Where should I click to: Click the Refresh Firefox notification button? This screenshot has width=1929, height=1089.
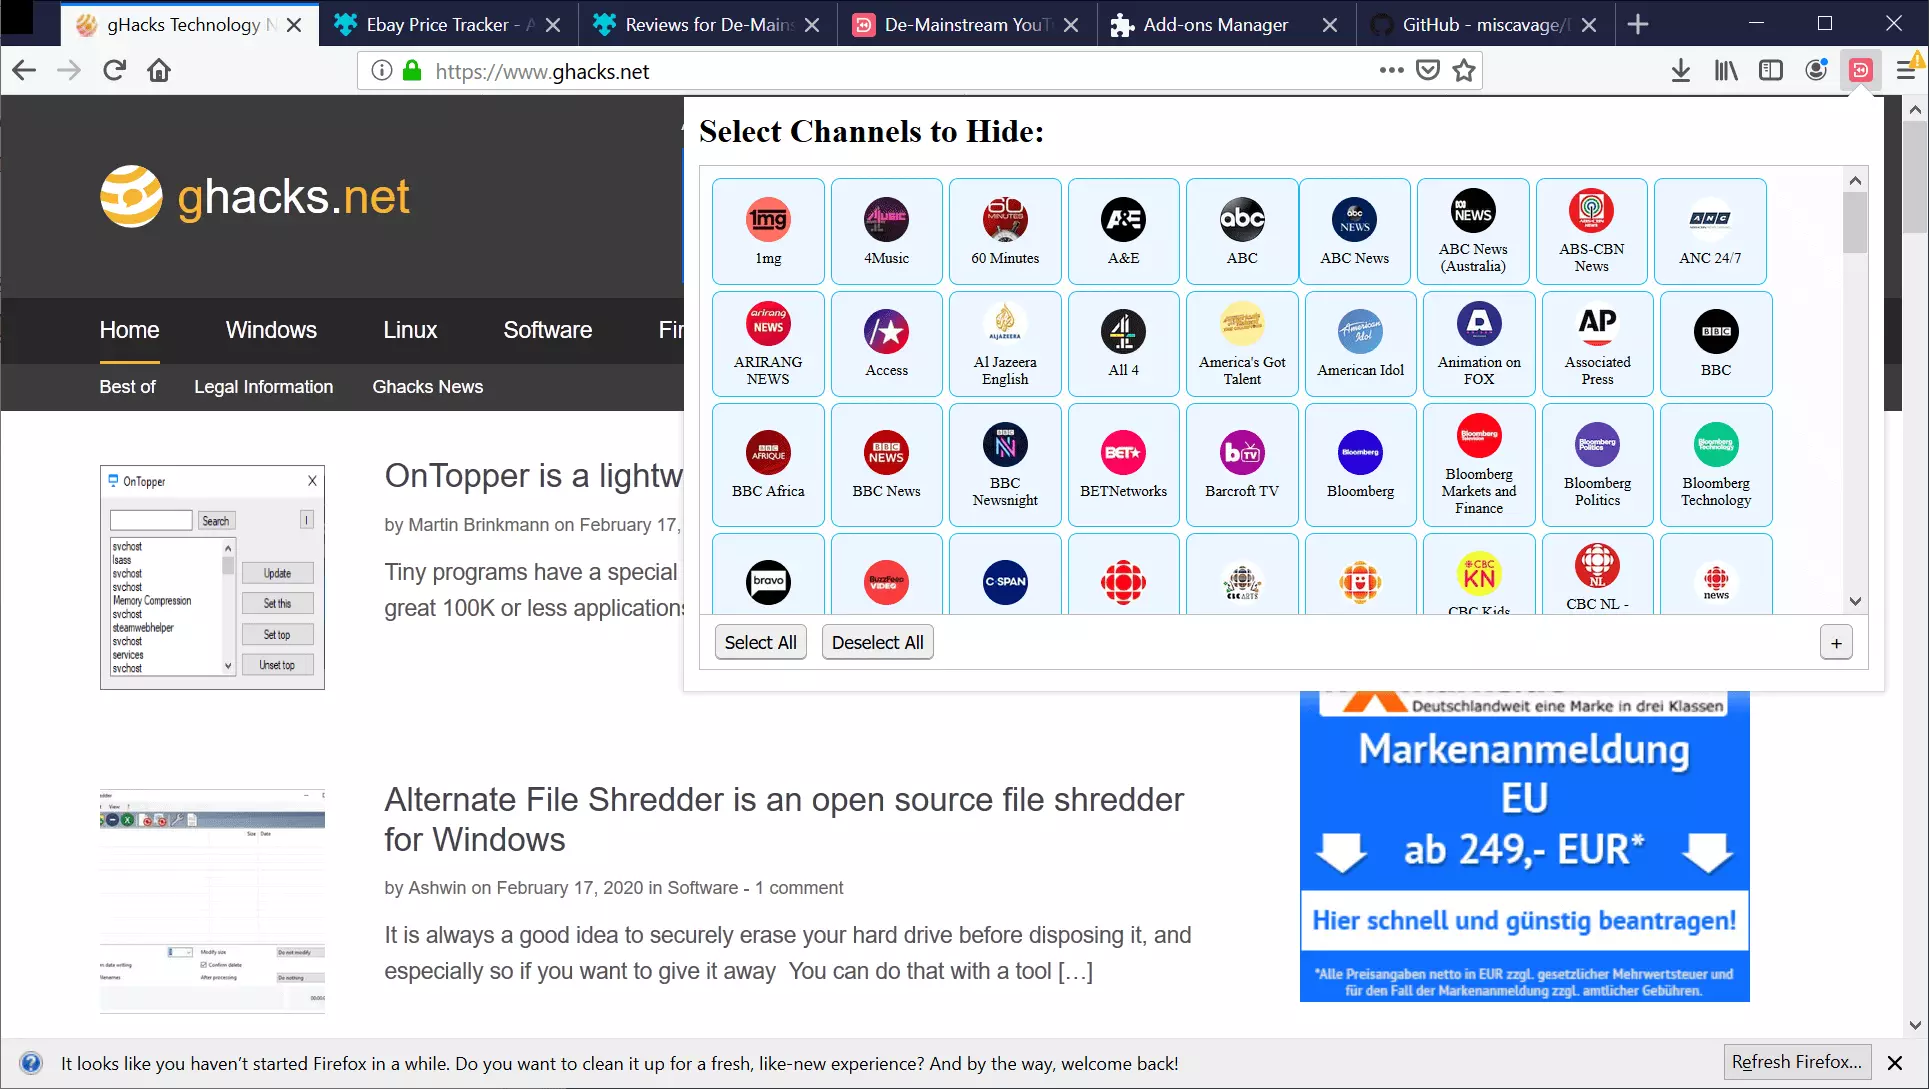[x=1795, y=1063]
